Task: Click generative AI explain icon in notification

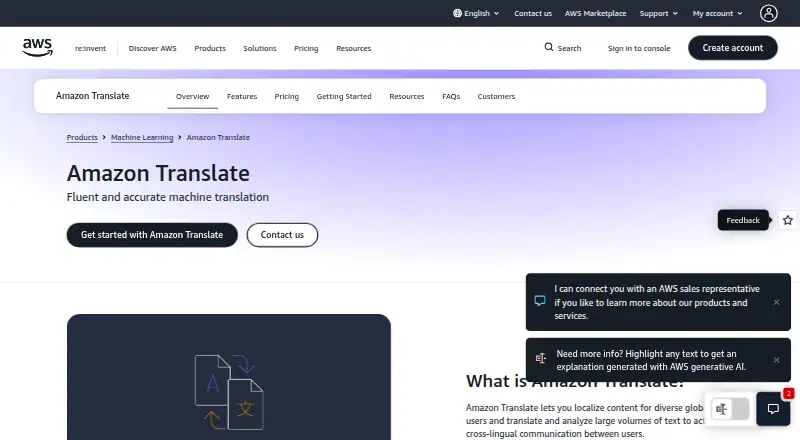Action: coord(541,359)
